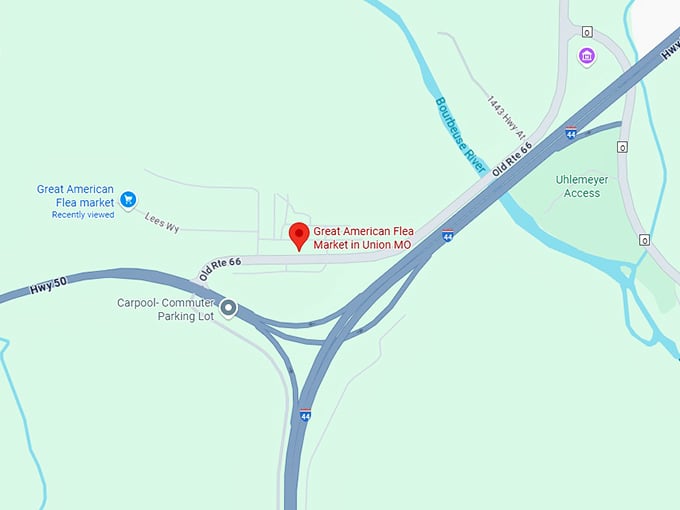
Task: Select the route O shield next to Uhlemeyer Access
Action: 622,147
